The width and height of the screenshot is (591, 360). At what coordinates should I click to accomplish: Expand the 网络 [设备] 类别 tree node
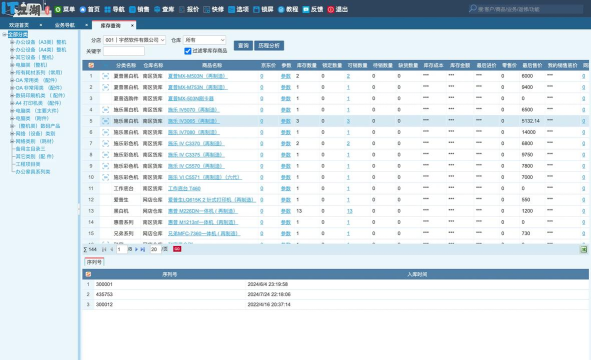tap(12, 133)
